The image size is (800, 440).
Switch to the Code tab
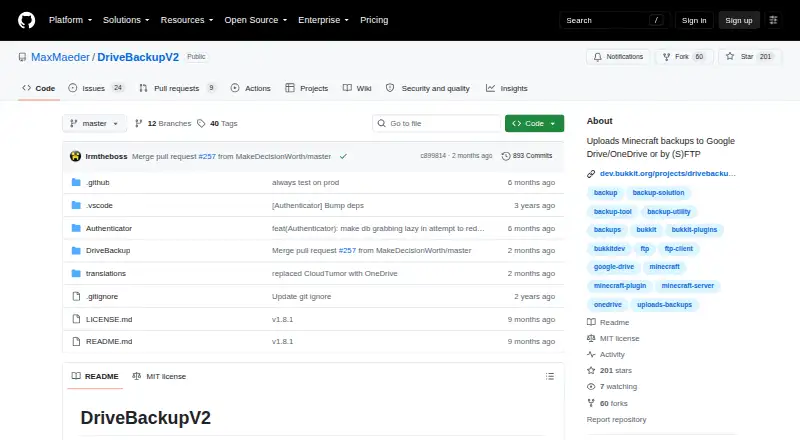click(x=39, y=88)
